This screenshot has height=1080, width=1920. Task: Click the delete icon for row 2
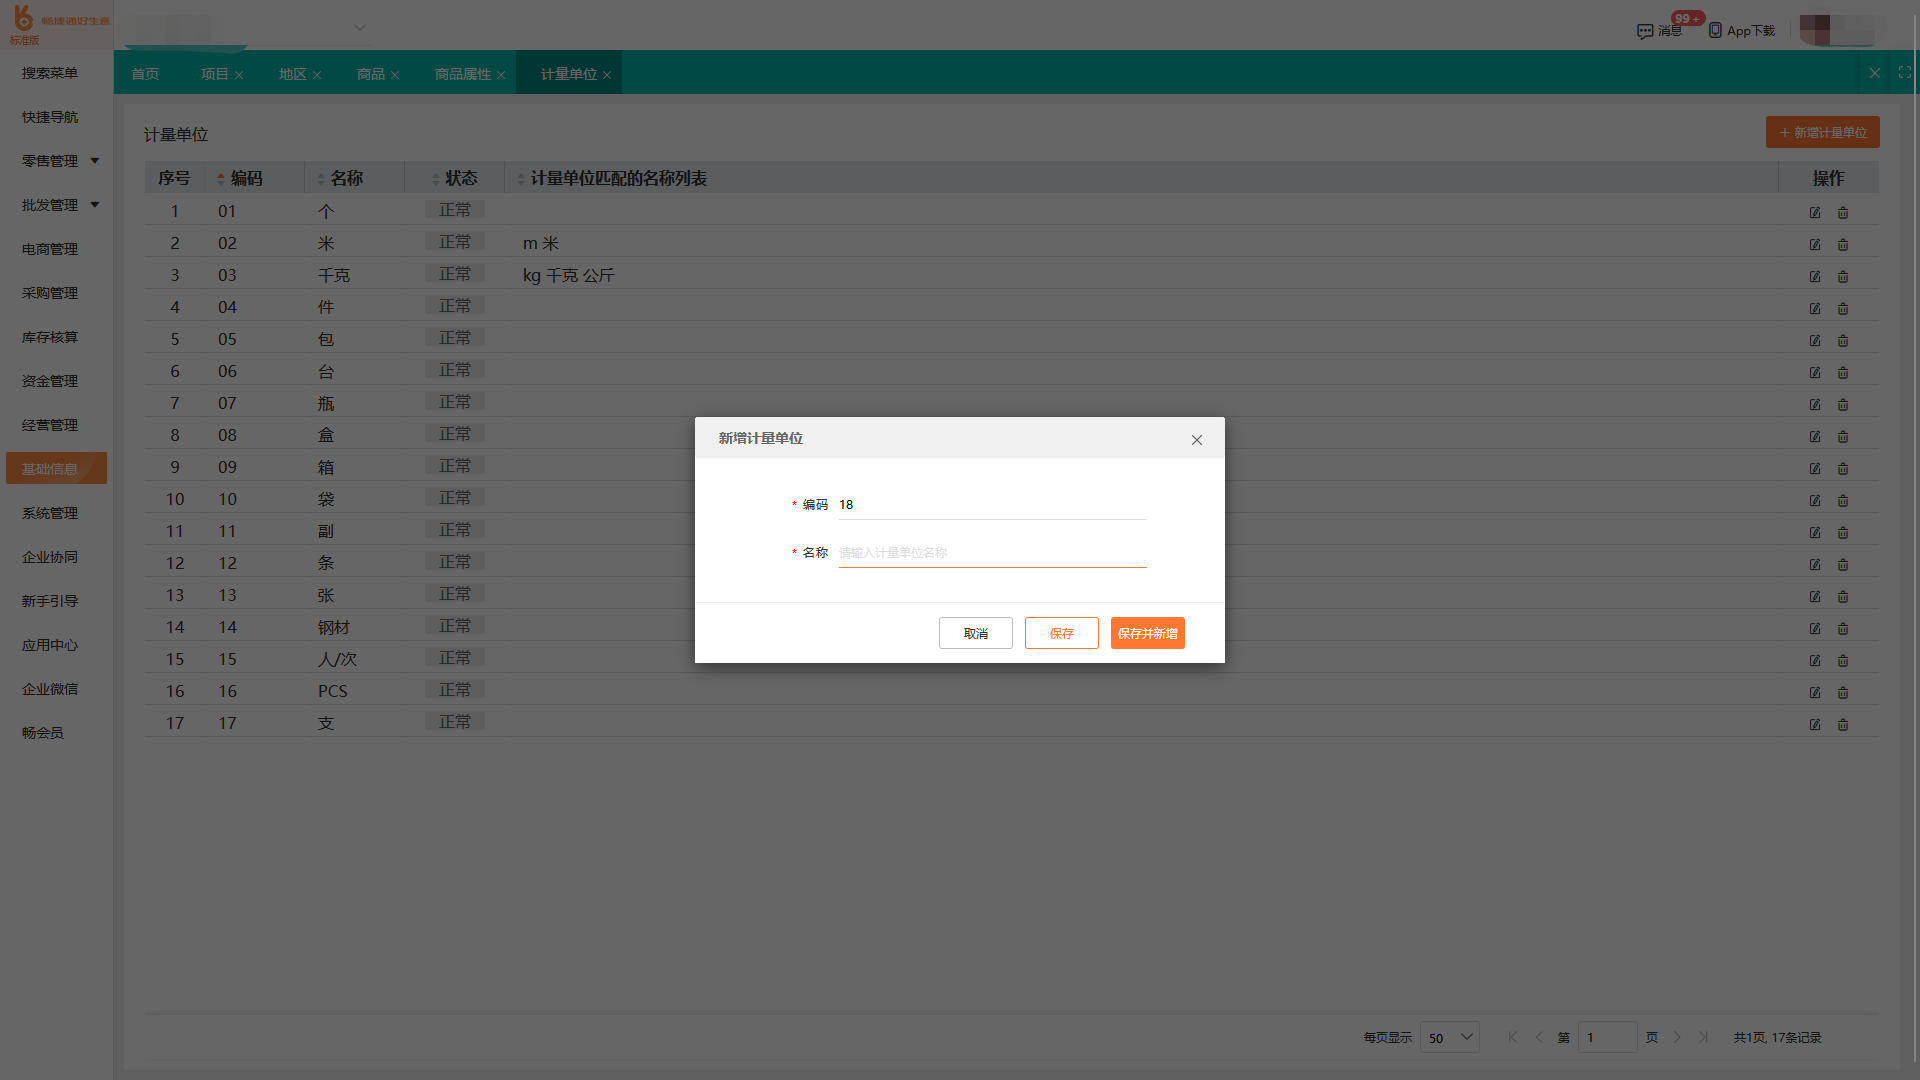pyautogui.click(x=1842, y=244)
